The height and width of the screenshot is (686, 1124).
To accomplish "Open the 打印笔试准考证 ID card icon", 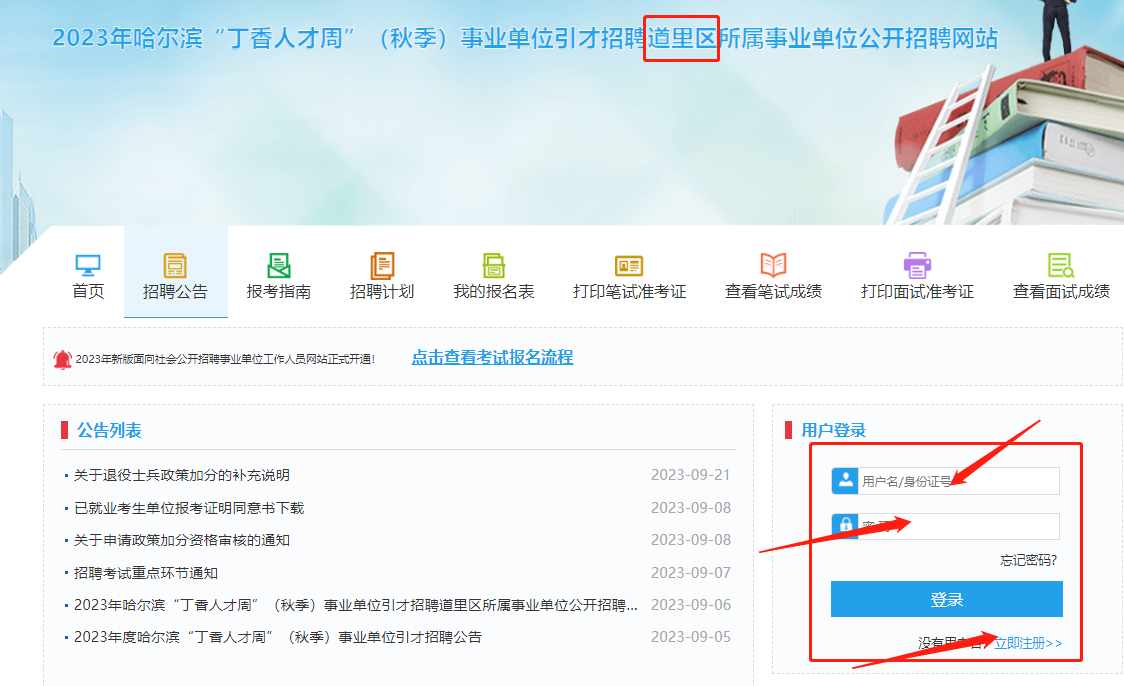I will 629,266.
